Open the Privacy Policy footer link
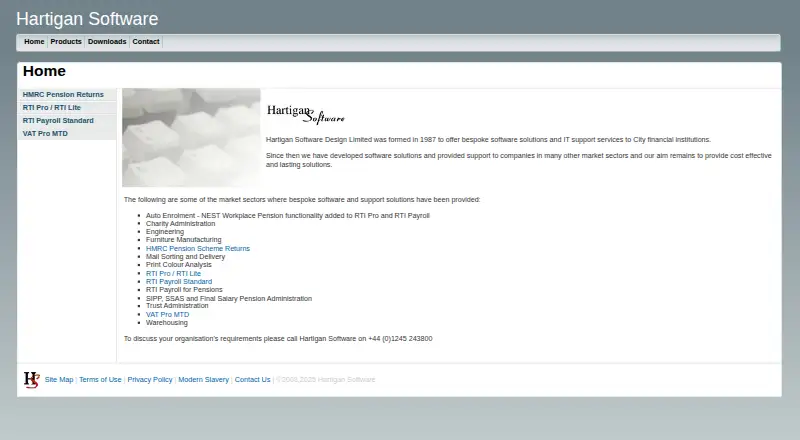The height and width of the screenshot is (440, 800). point(150,380)
